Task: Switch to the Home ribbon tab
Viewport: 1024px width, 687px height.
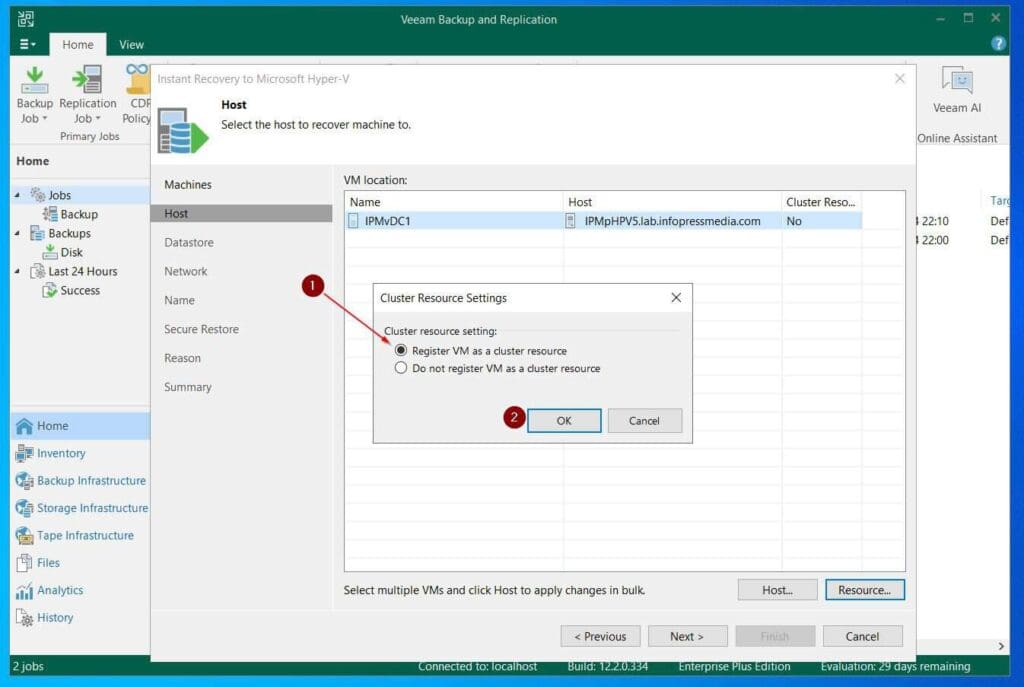Action: point(78,44)
